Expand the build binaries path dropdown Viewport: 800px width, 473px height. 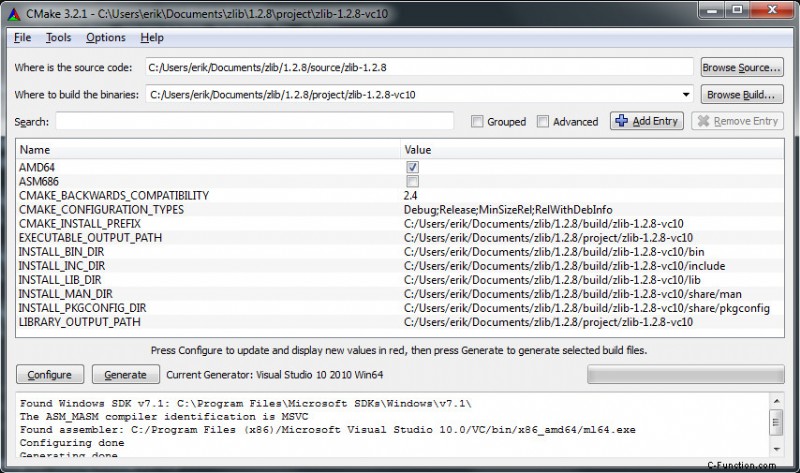click(x=685, y=95)
